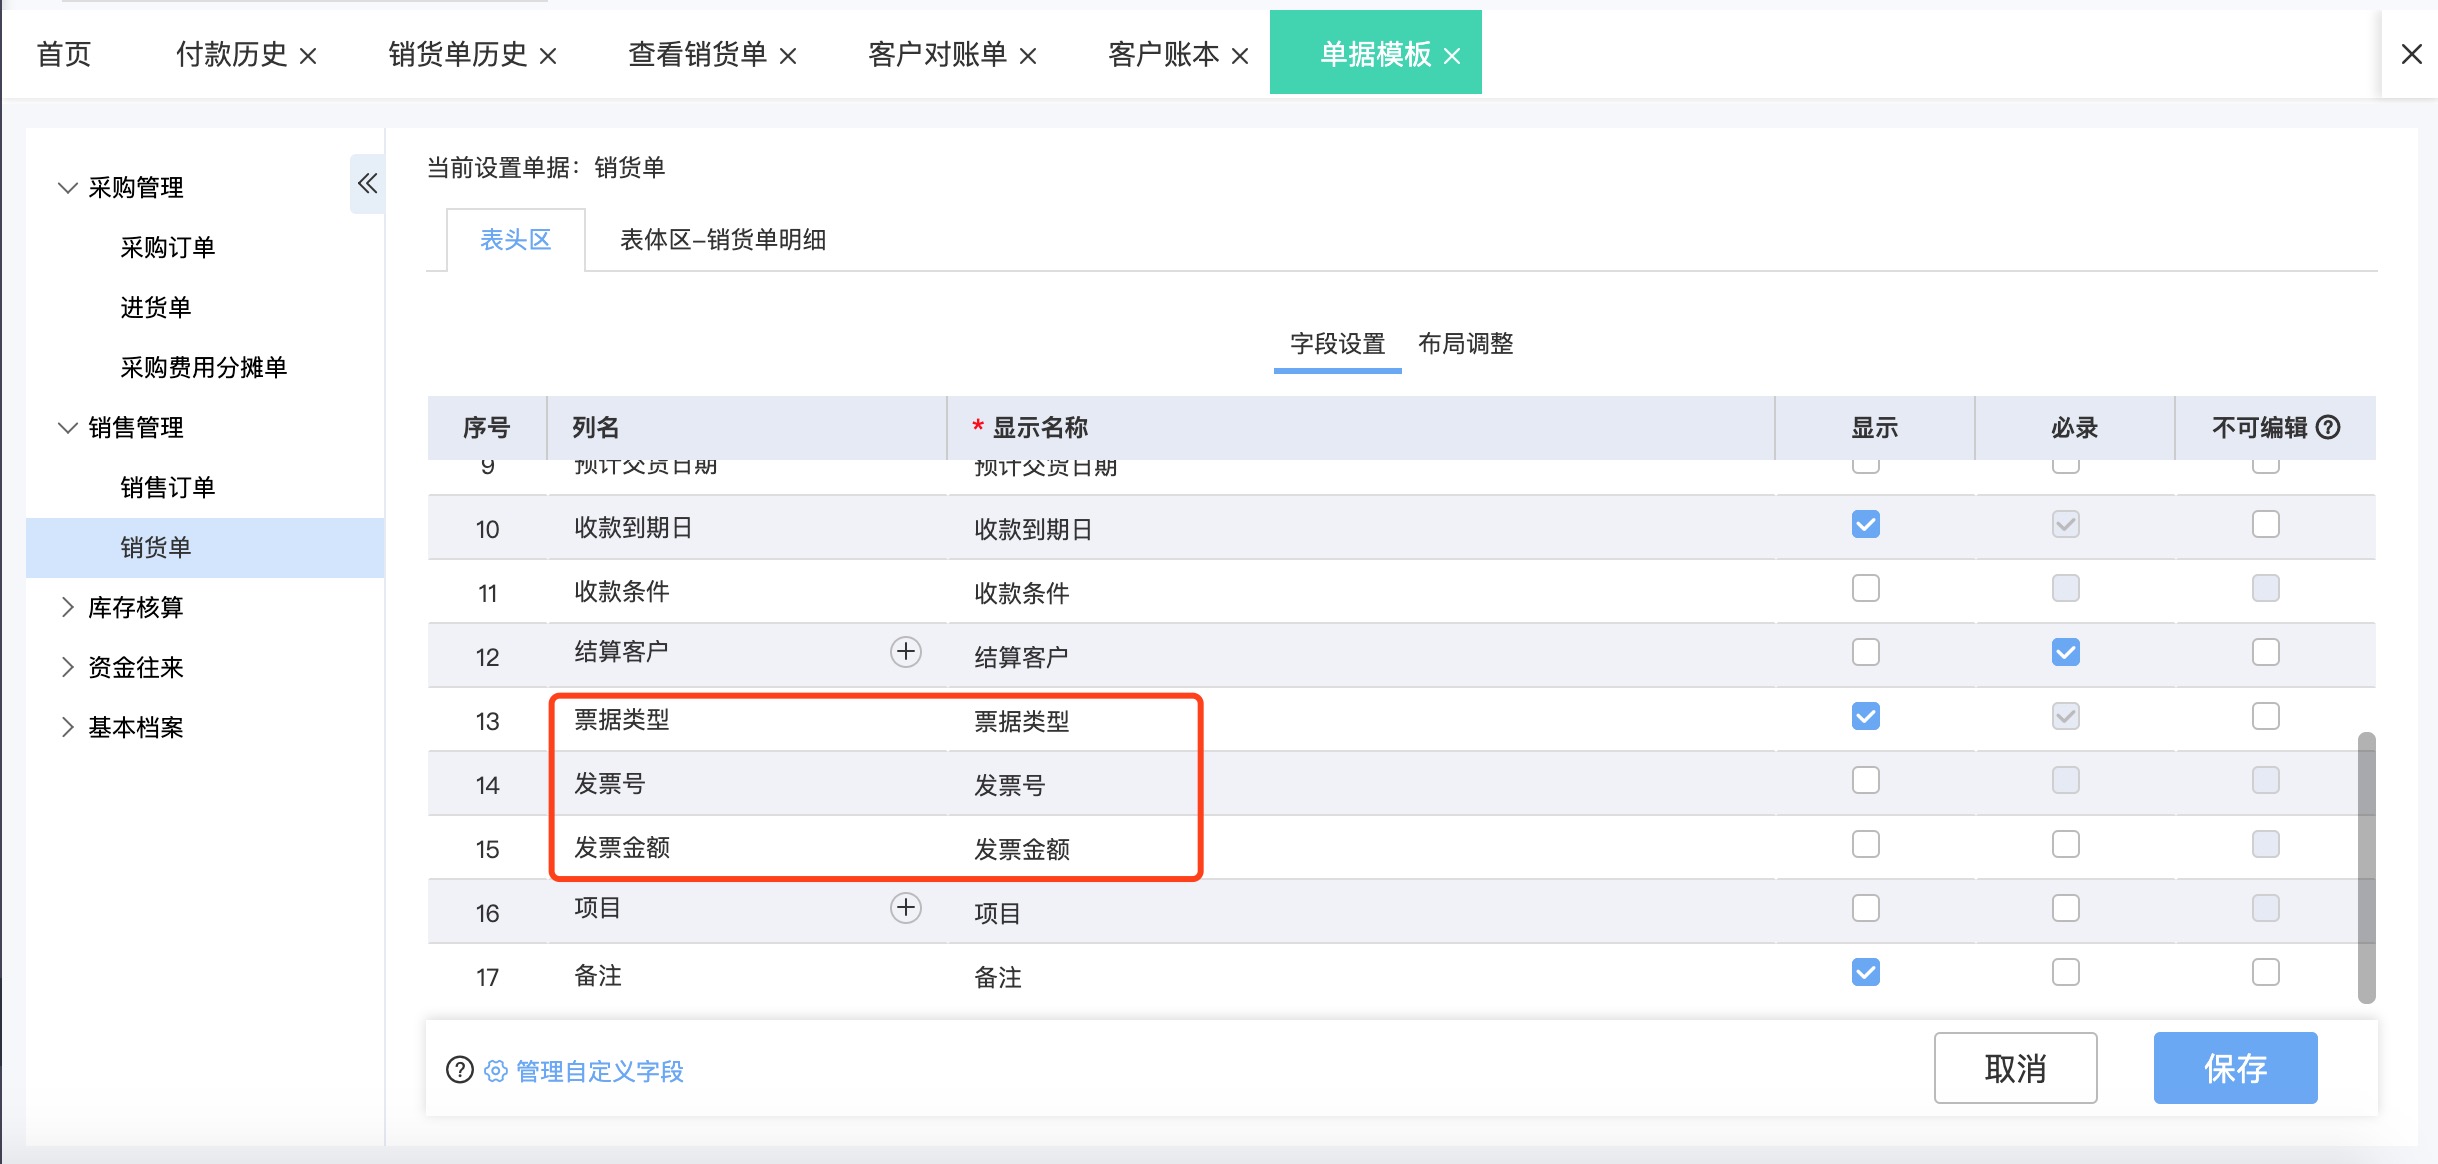
Task: Toggle 票据类型 显示 checkbox on
Action: pos(1866,718)
